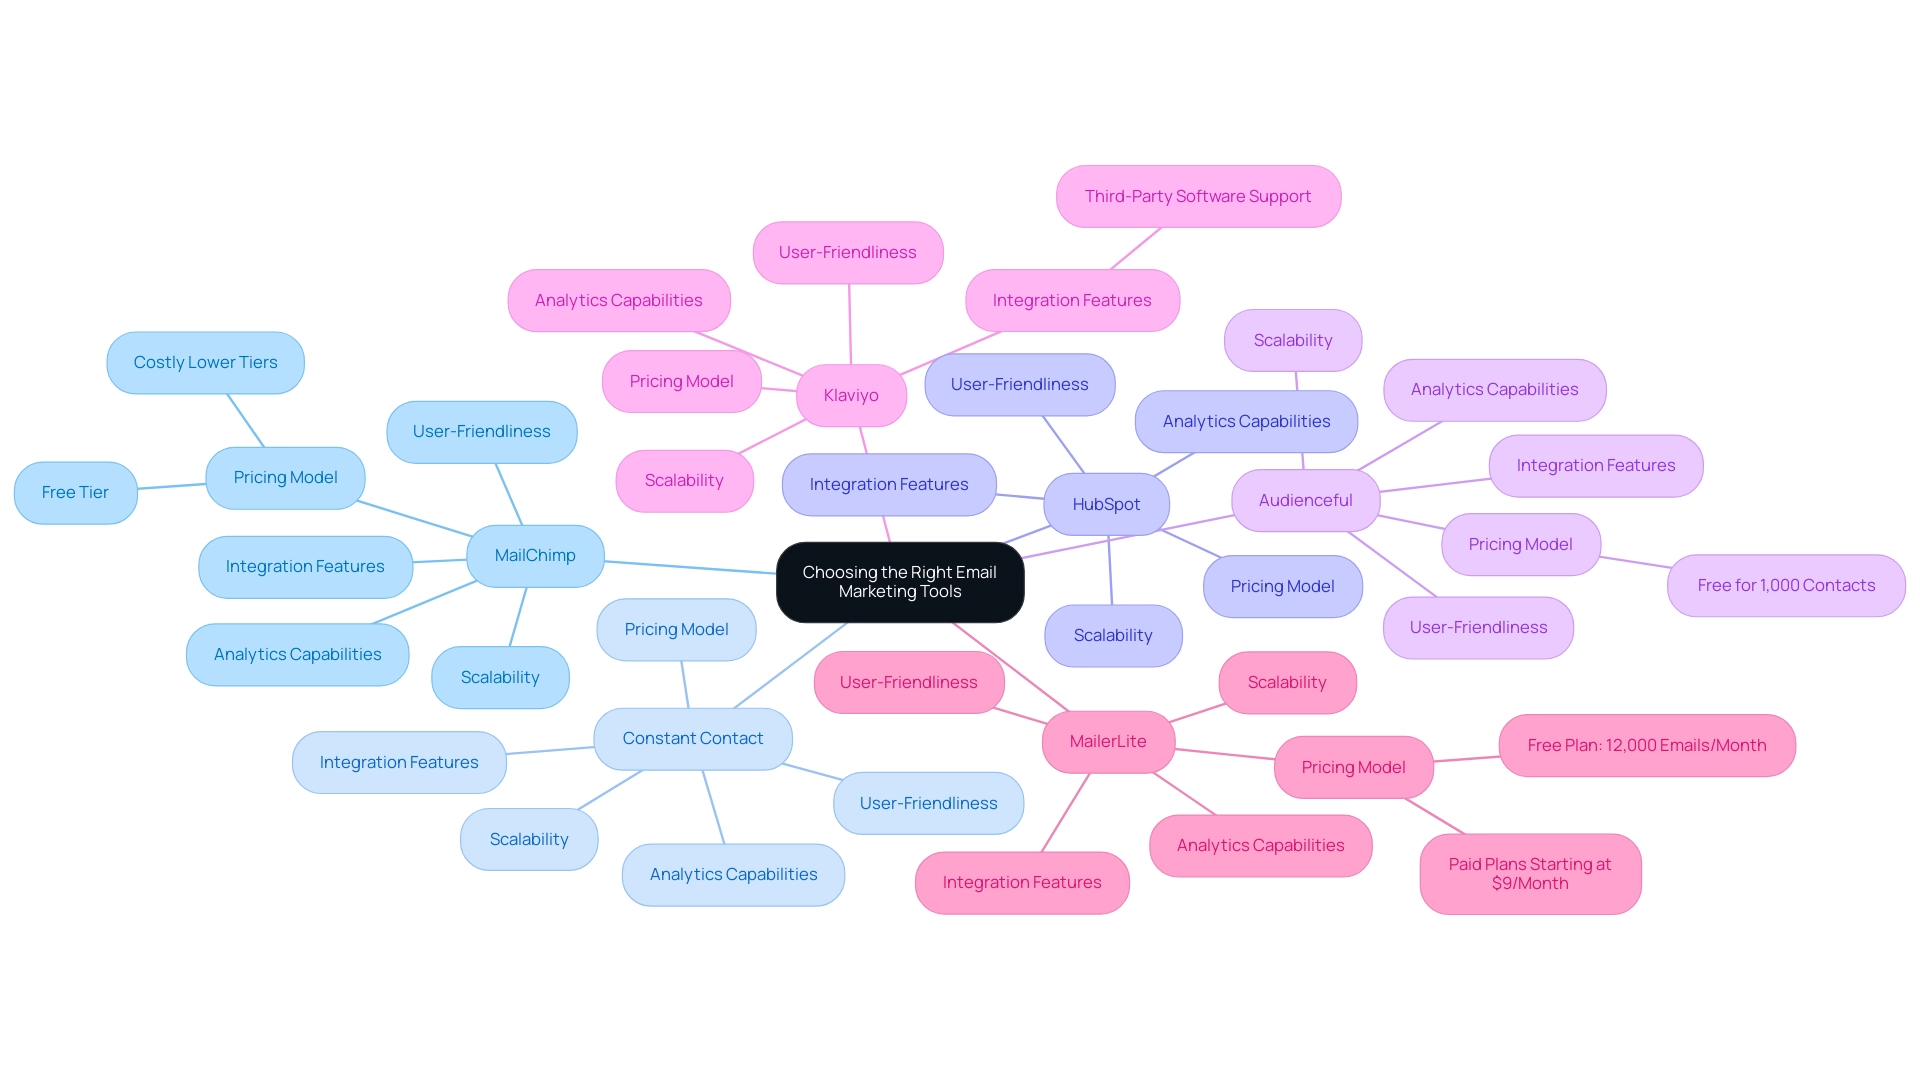Click the MailChimp node

pos(534,554)
